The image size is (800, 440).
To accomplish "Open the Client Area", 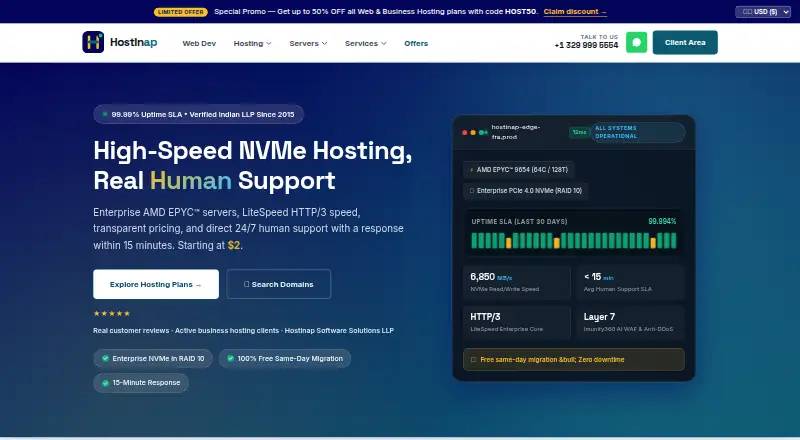I will 685,42.
